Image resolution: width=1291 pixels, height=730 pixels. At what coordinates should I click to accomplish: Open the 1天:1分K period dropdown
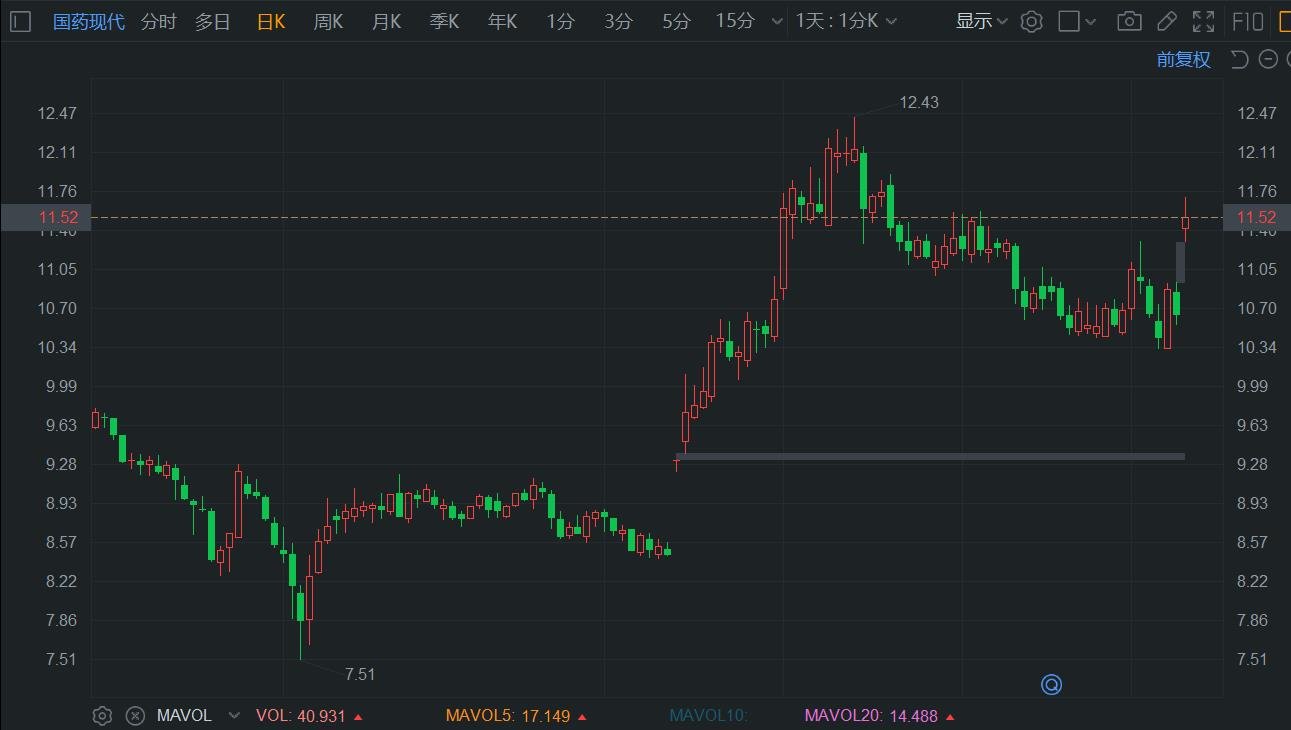click(846, 21)
